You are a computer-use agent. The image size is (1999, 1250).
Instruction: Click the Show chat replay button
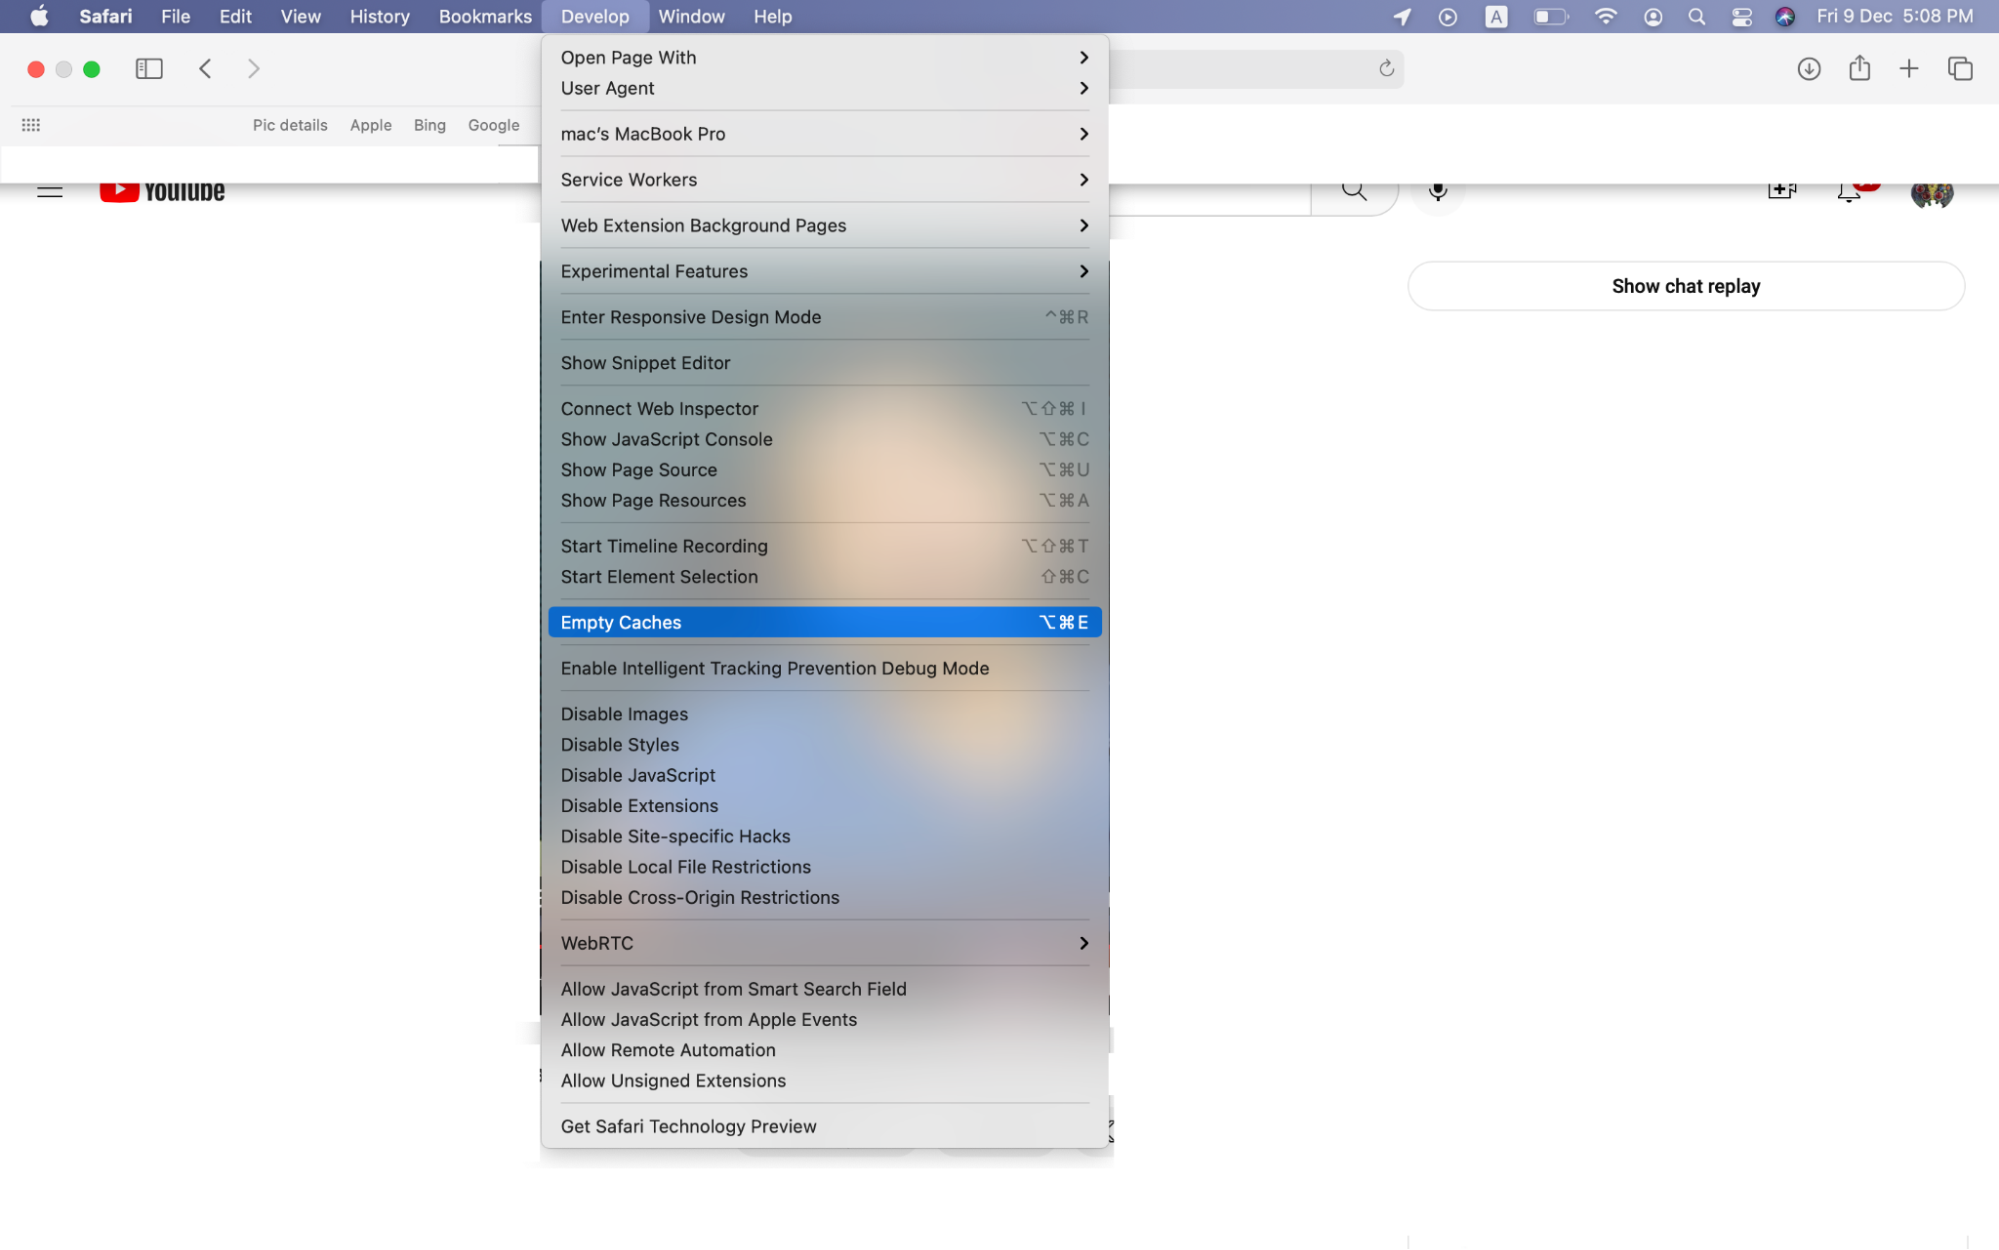point(1685,286)
